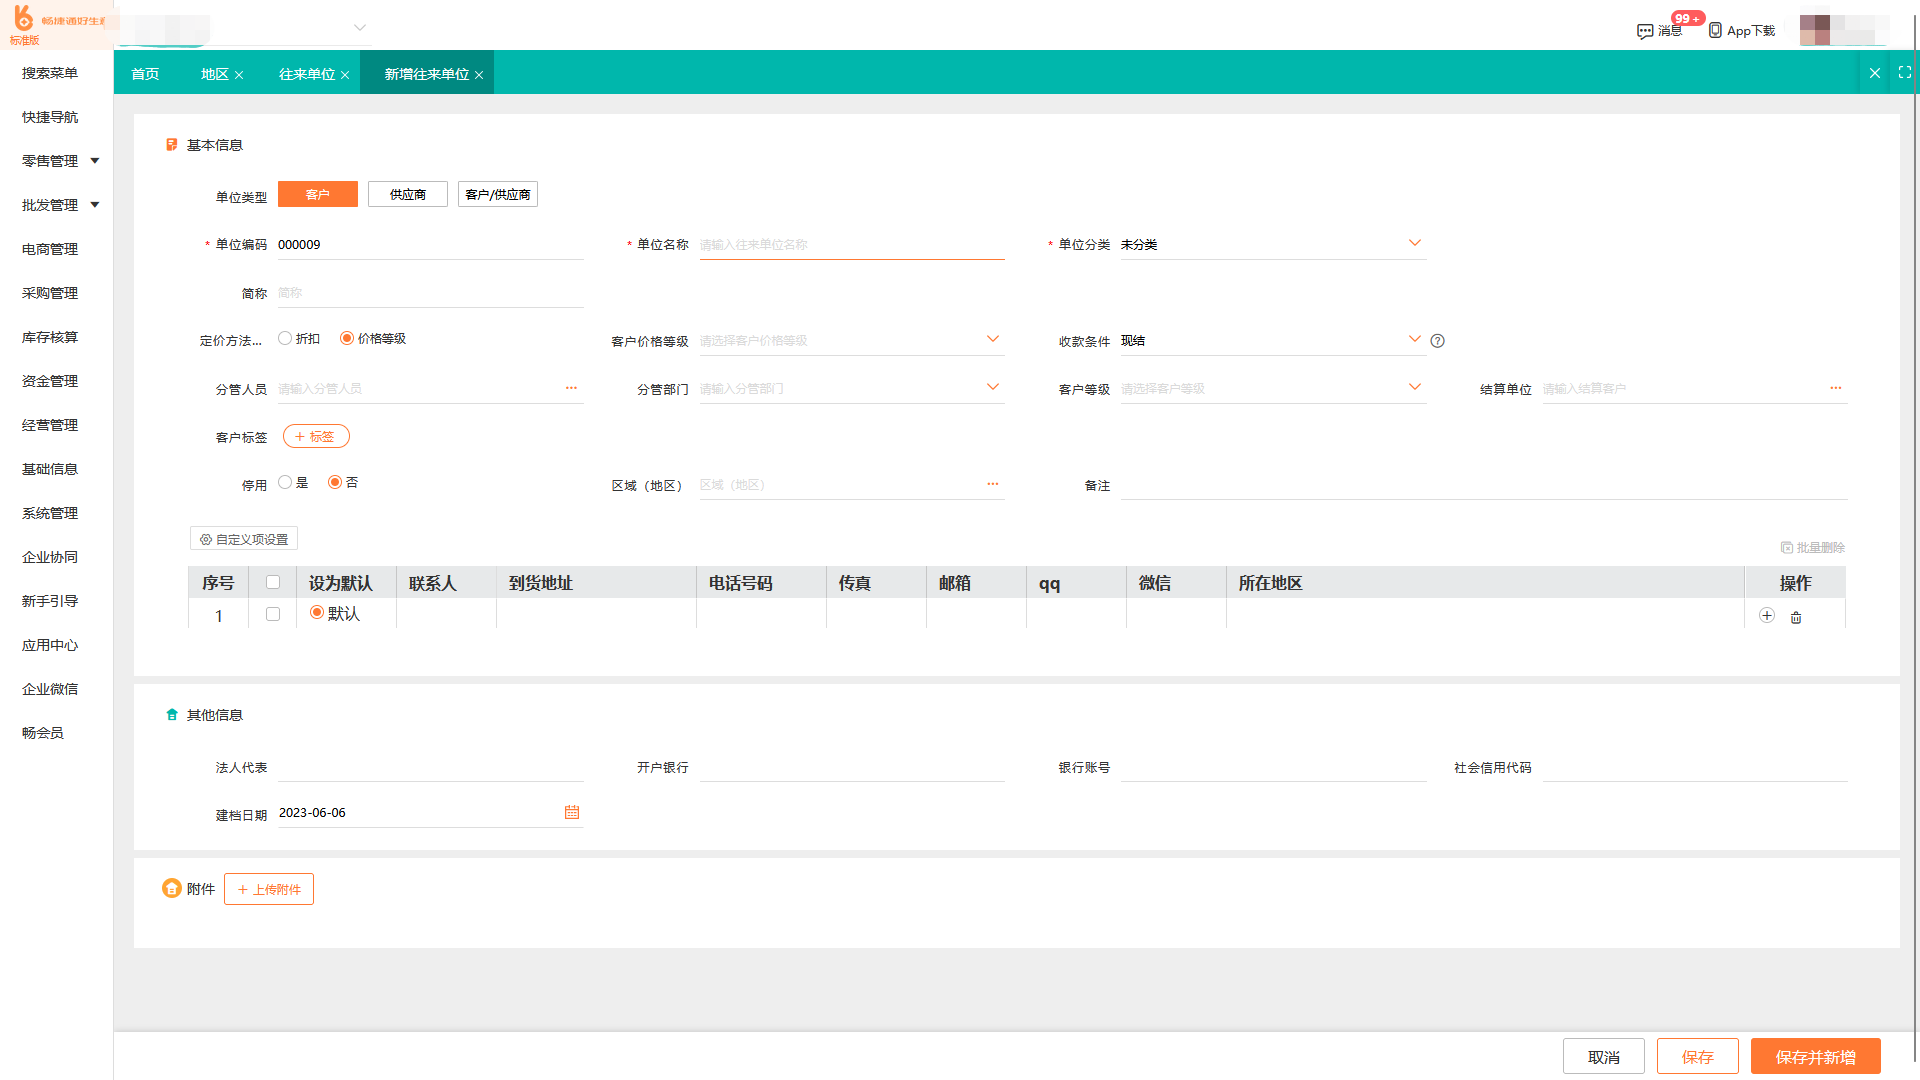The height and width of the screenshot is (1080, 1920).
Task: Click the delete row icon in contact table
Action: tap(1796, 617)
